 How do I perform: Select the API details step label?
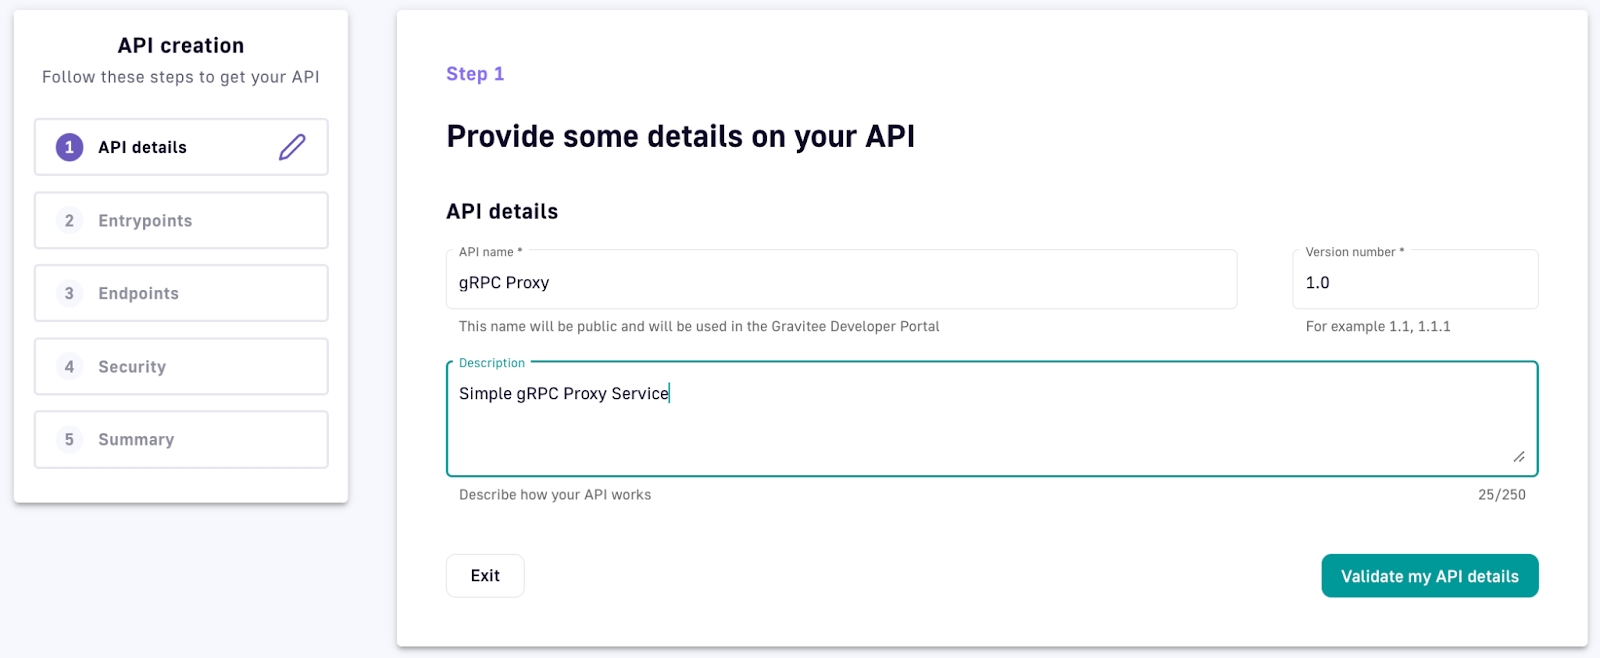coord(142,148)
